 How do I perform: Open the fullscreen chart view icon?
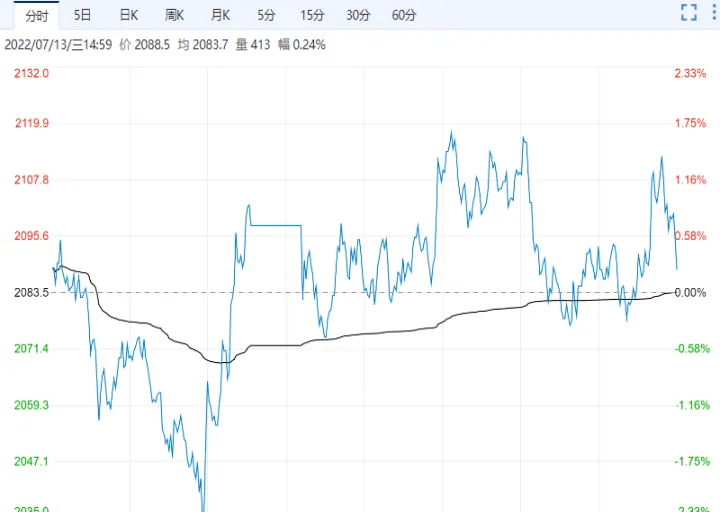(688, 13)
